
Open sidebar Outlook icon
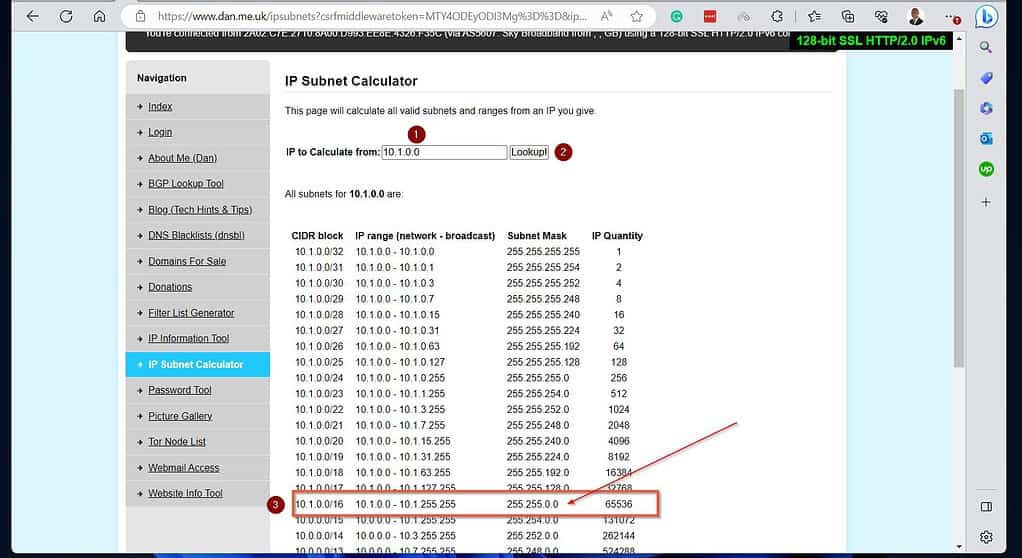coord(986,138)
